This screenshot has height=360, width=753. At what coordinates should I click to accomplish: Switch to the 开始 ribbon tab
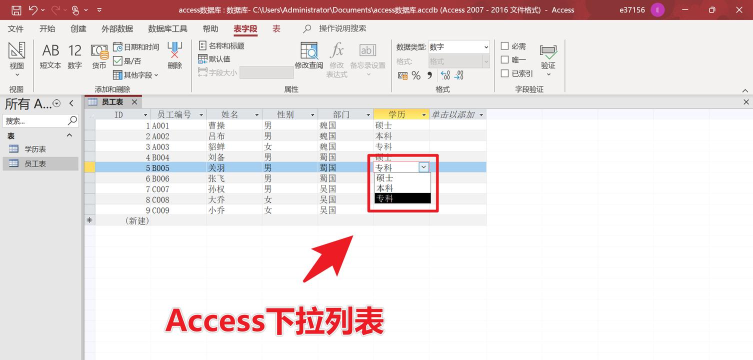(47, 29)
